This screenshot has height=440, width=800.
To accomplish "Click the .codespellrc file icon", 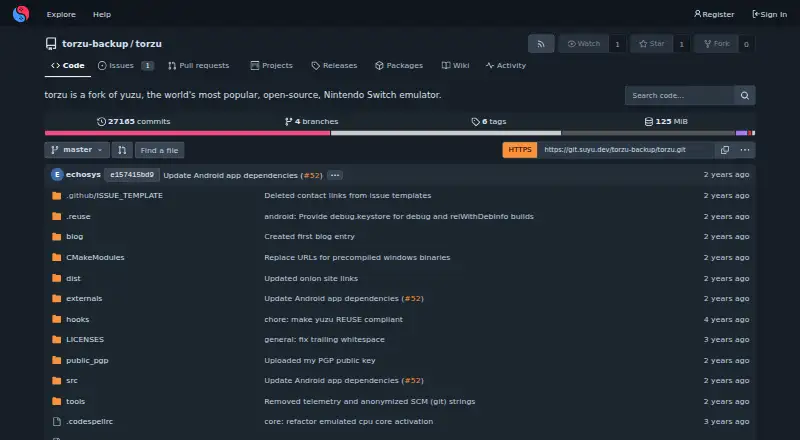I will tap(57, 422).
